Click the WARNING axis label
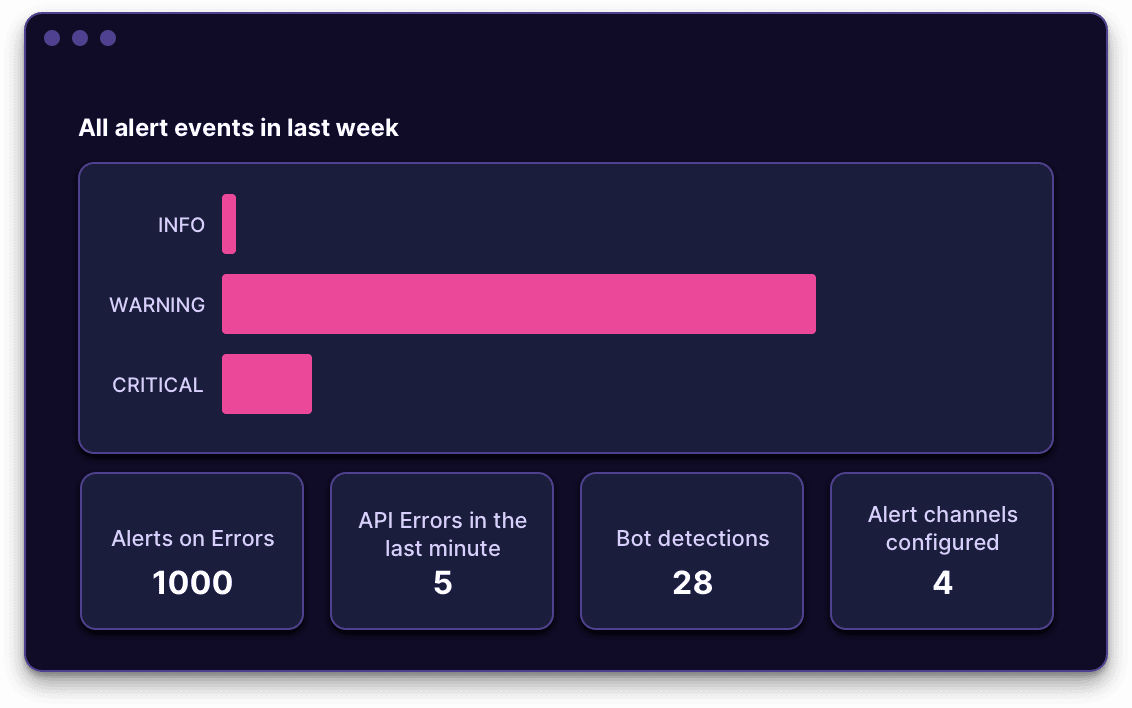1132x708 pixels. point(157,304)
